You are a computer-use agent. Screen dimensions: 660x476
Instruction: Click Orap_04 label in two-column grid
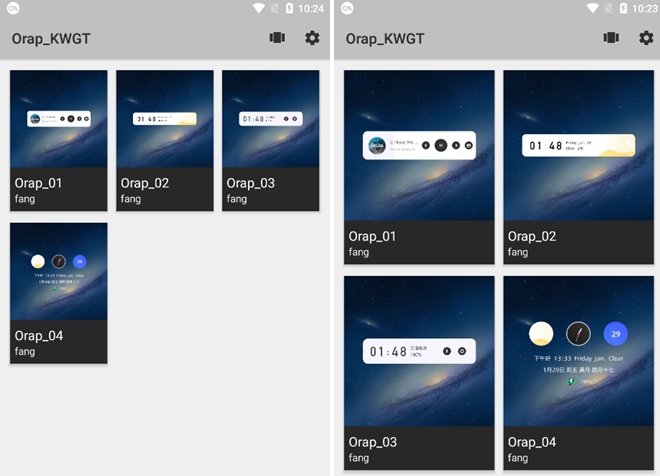tap(532, 442)
